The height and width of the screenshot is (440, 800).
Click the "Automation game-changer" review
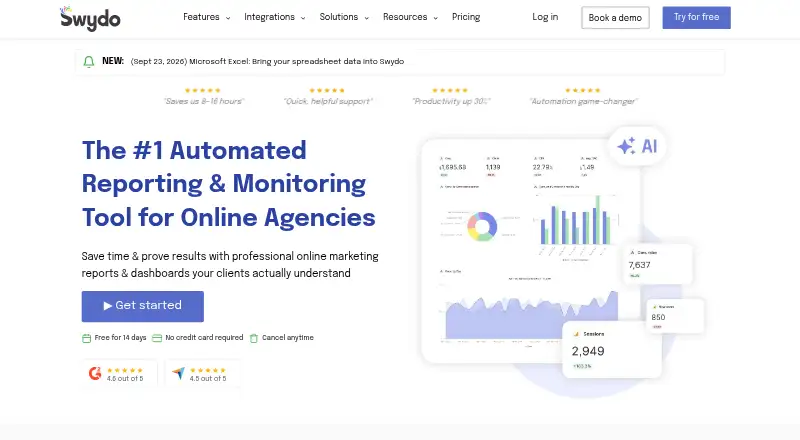583,101
